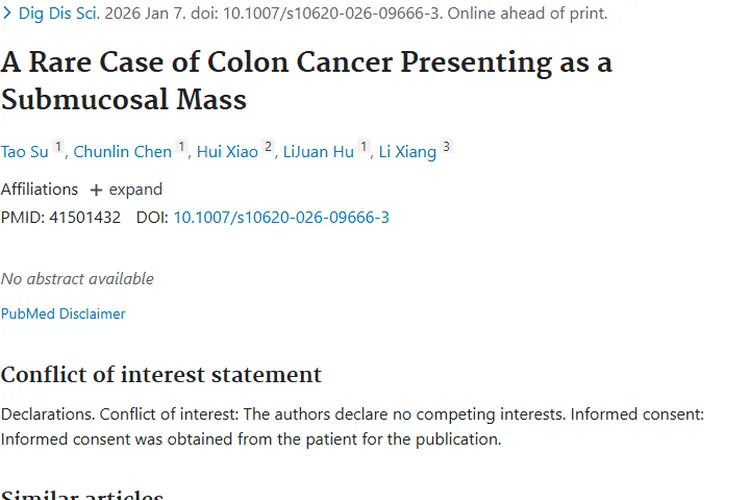Click the PMID number 41501432
750x500 pixels.
[x=85, y=218]
